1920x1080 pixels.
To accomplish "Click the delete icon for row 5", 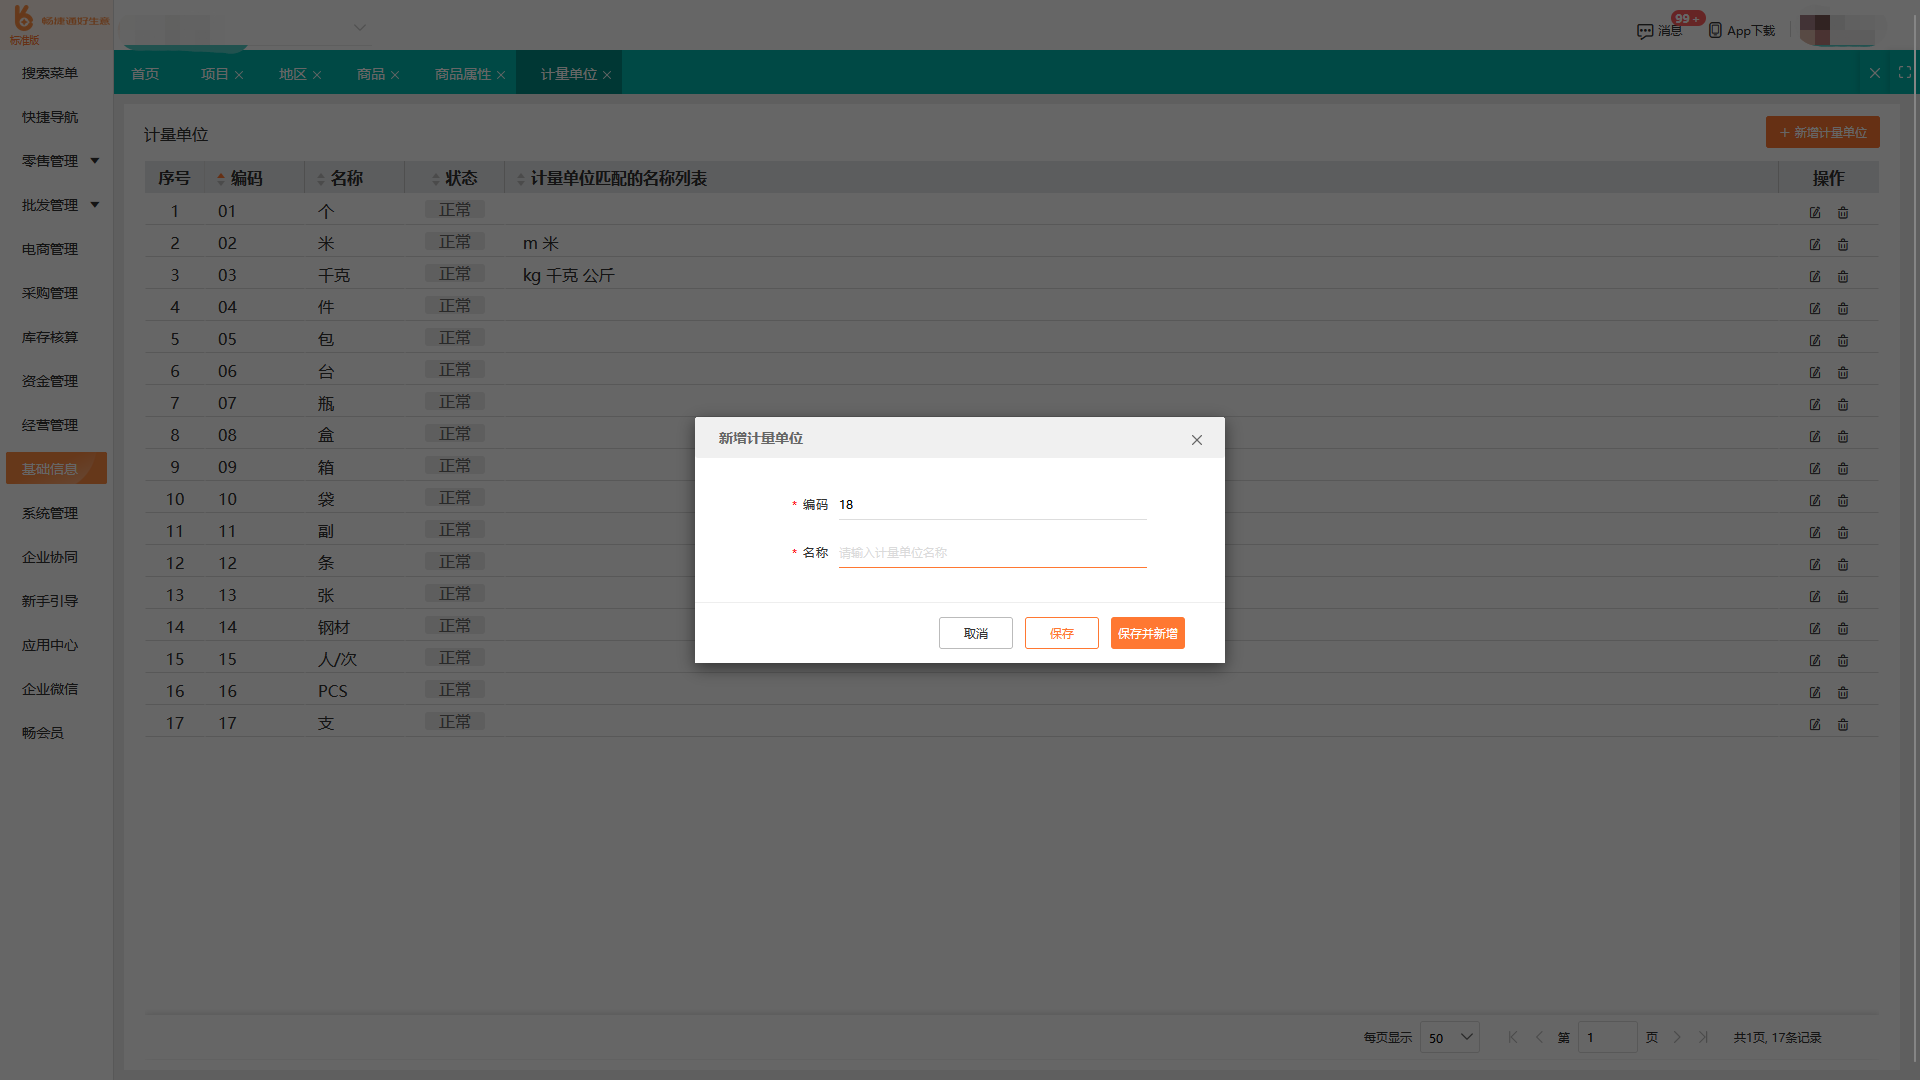I will pyautogui.click(x=1844, y=340).
